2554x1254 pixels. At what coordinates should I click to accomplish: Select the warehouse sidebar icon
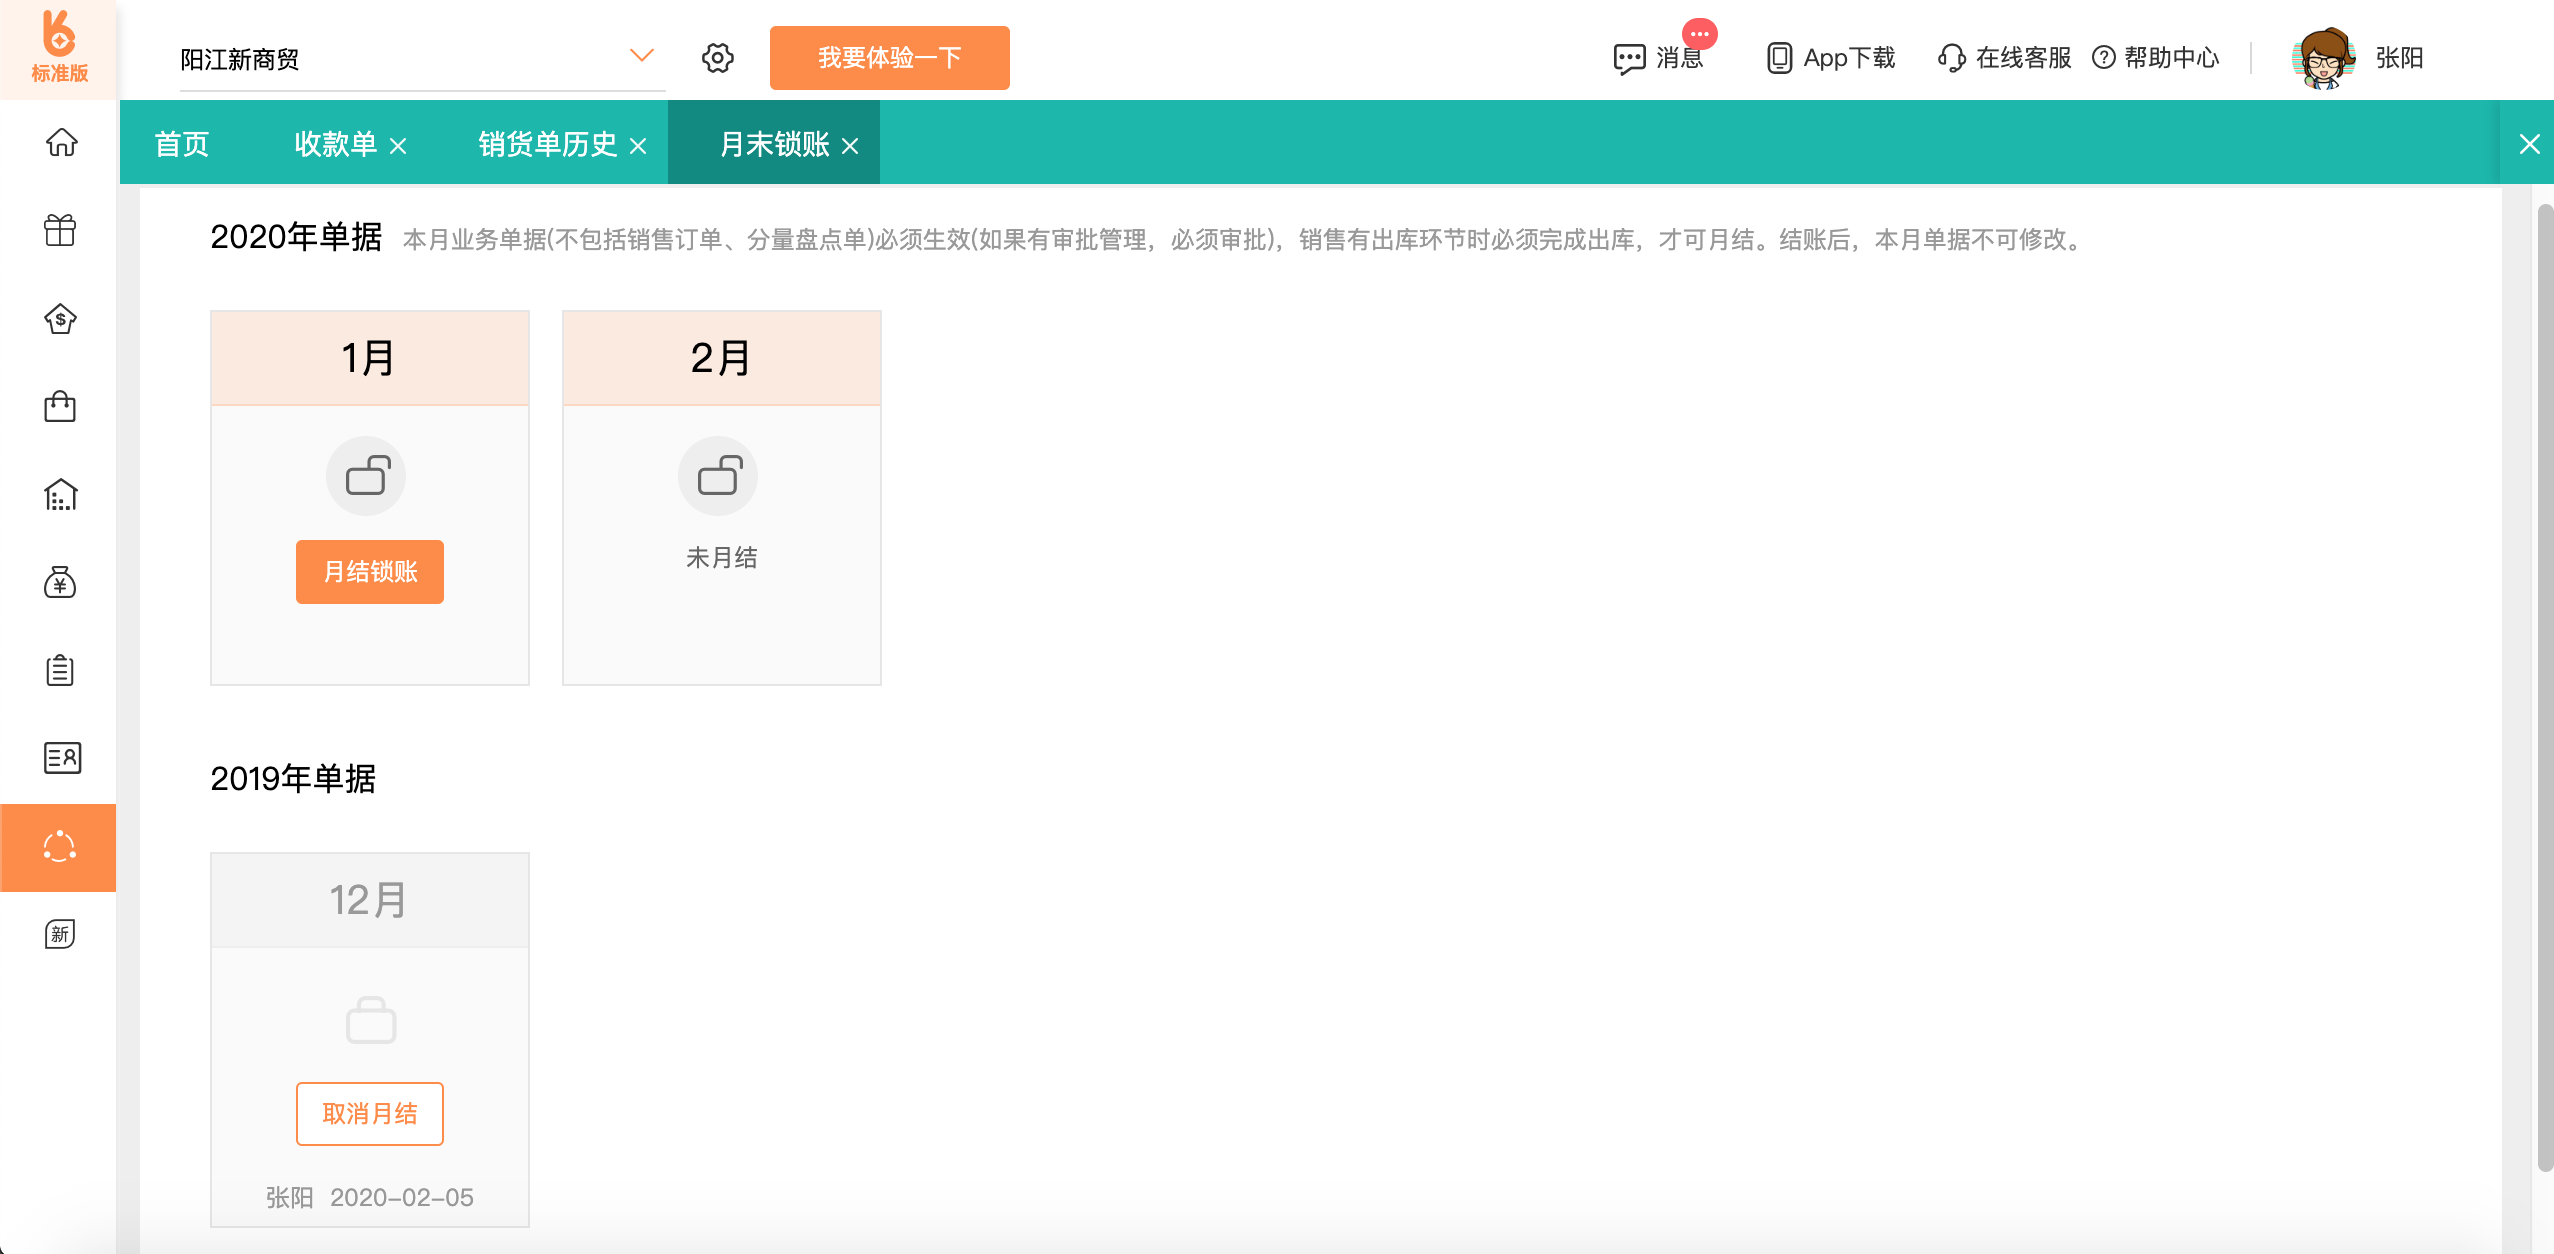point(60,495)
